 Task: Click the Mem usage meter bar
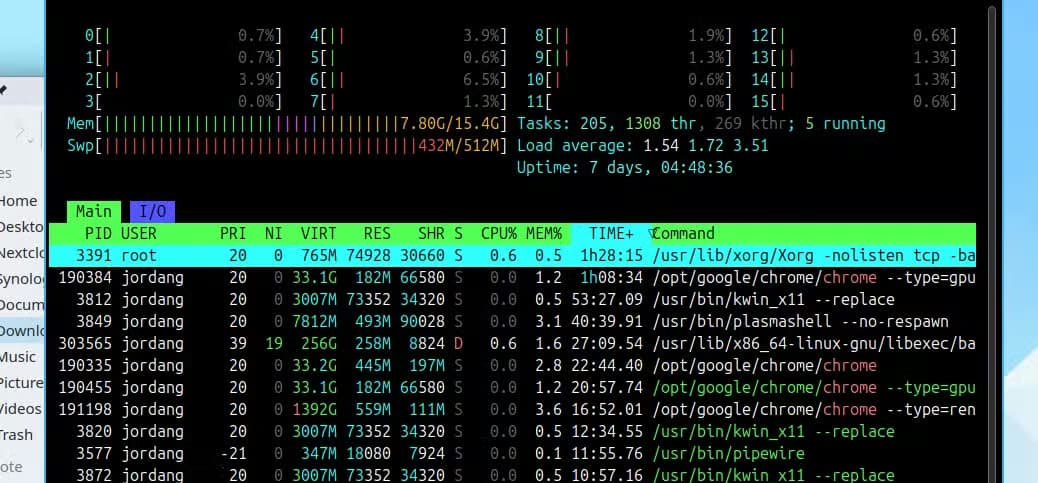(x=287, y=124)
